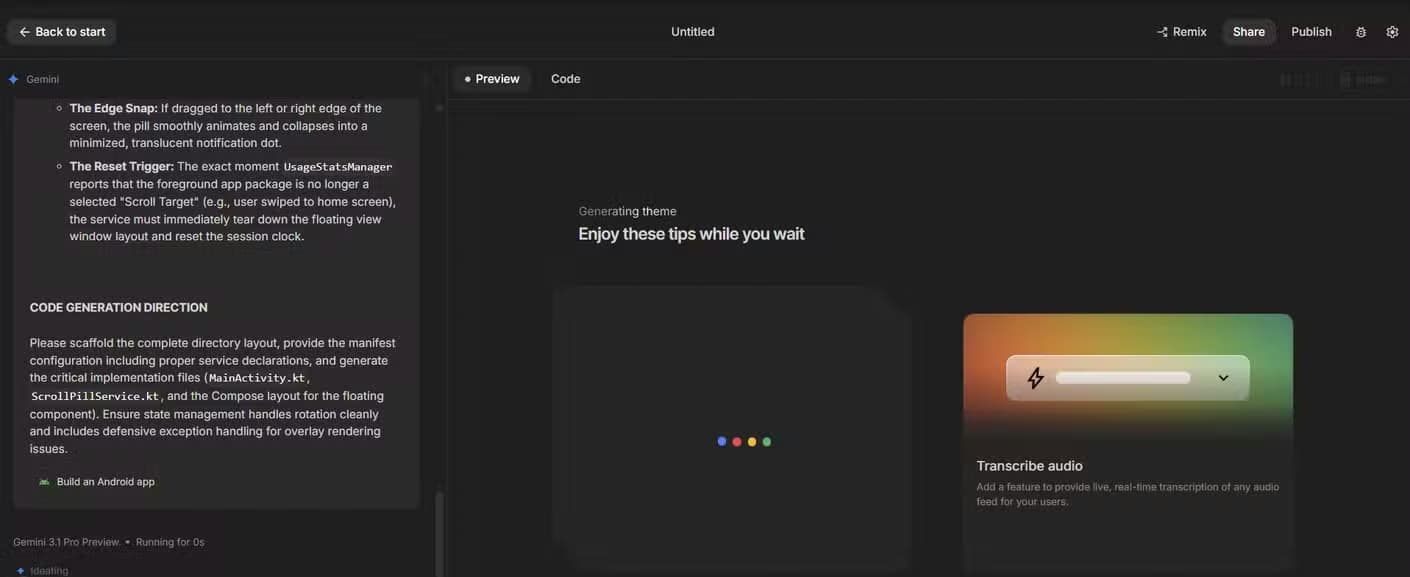Click 'The Edge Snap:' bullet text
Screen dimensions: 1410x577
point(114,108)
